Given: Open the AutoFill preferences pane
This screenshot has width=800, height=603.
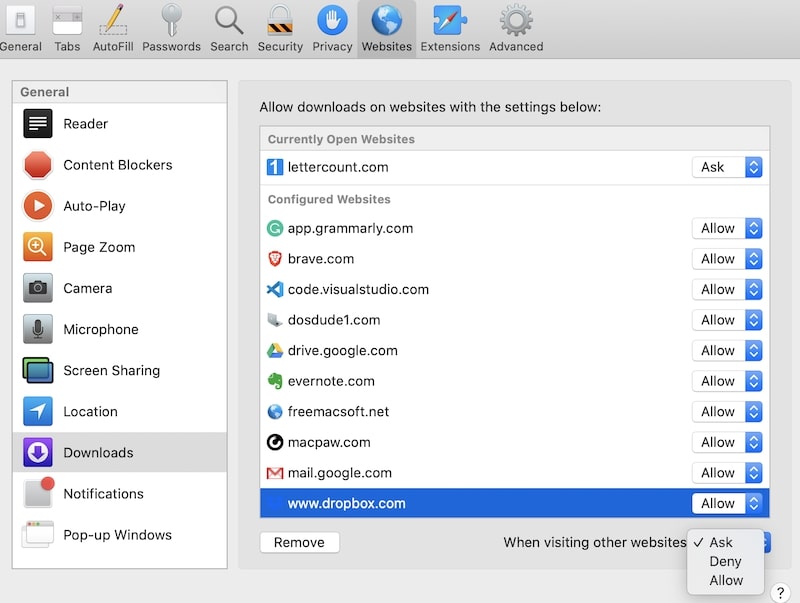Looking at the screenshot, I should (x=113, y=28).
